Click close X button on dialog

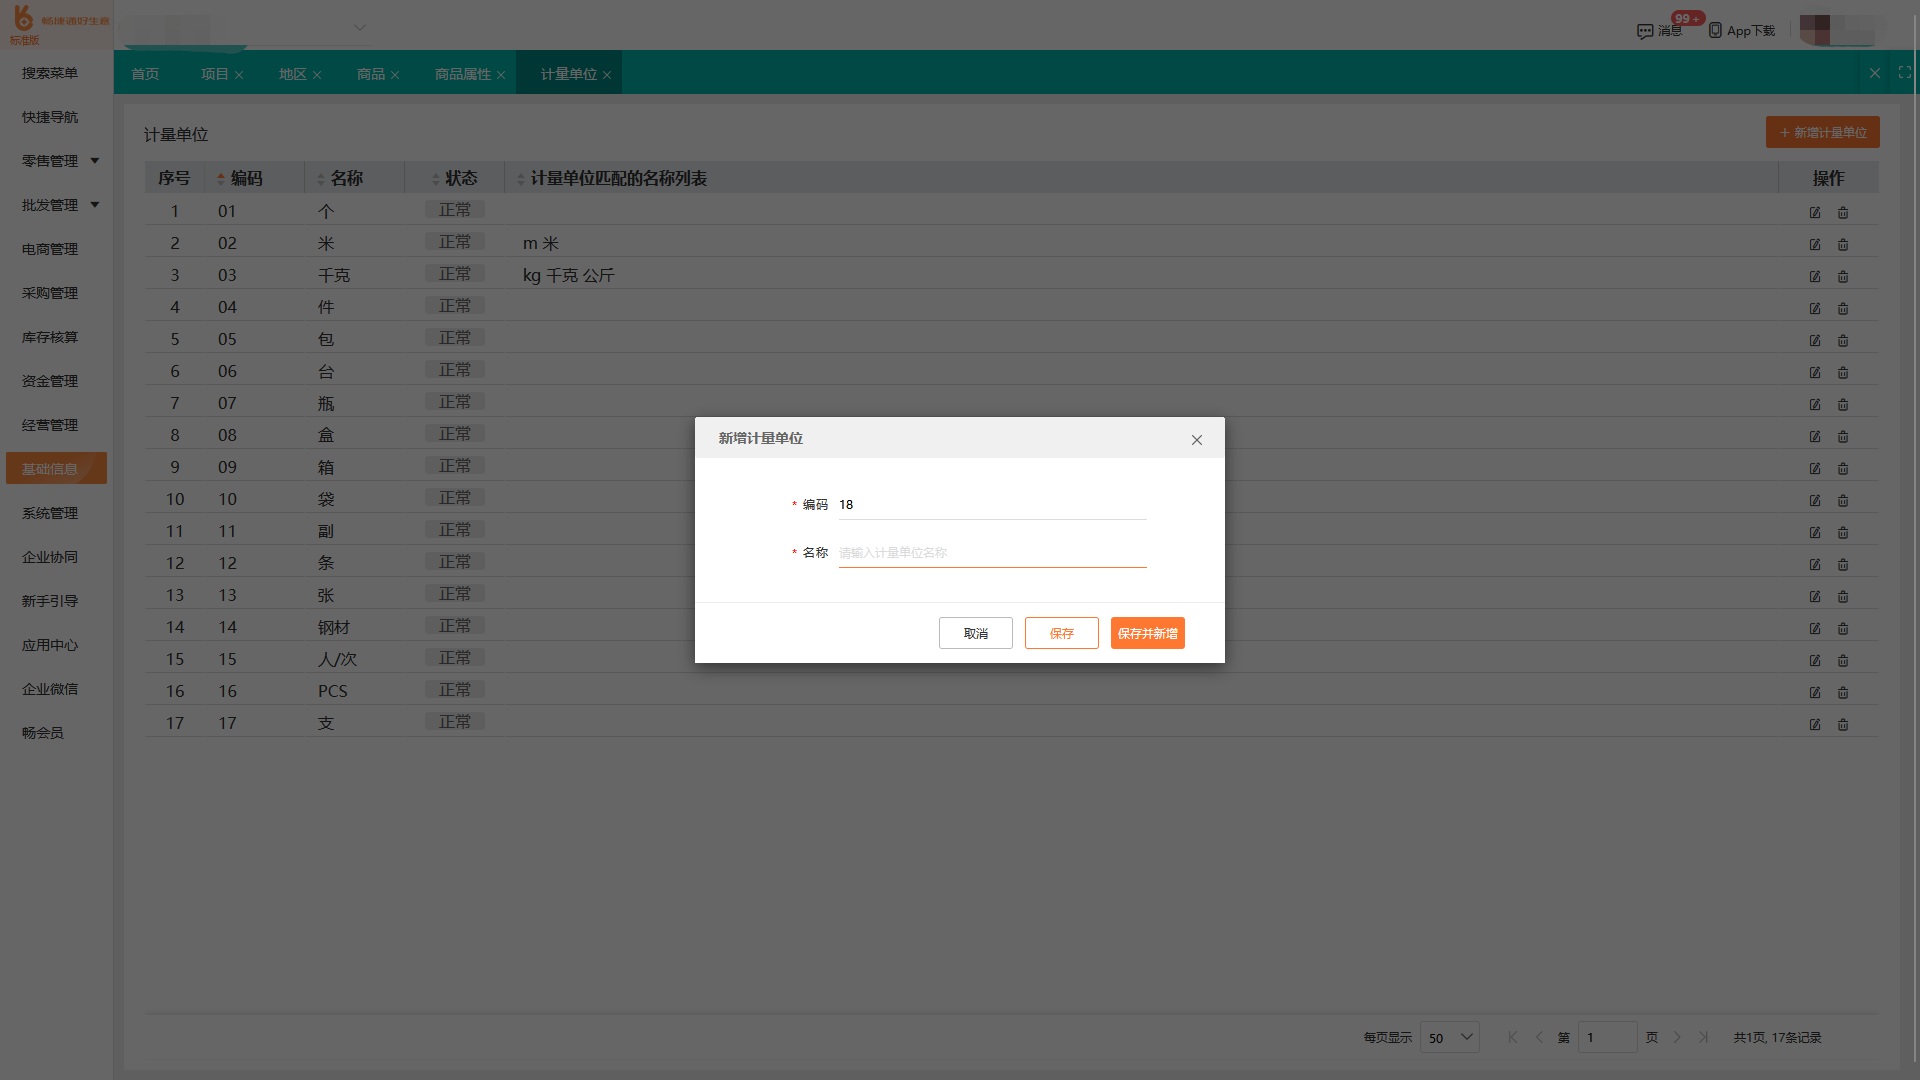pos(1197,439)
